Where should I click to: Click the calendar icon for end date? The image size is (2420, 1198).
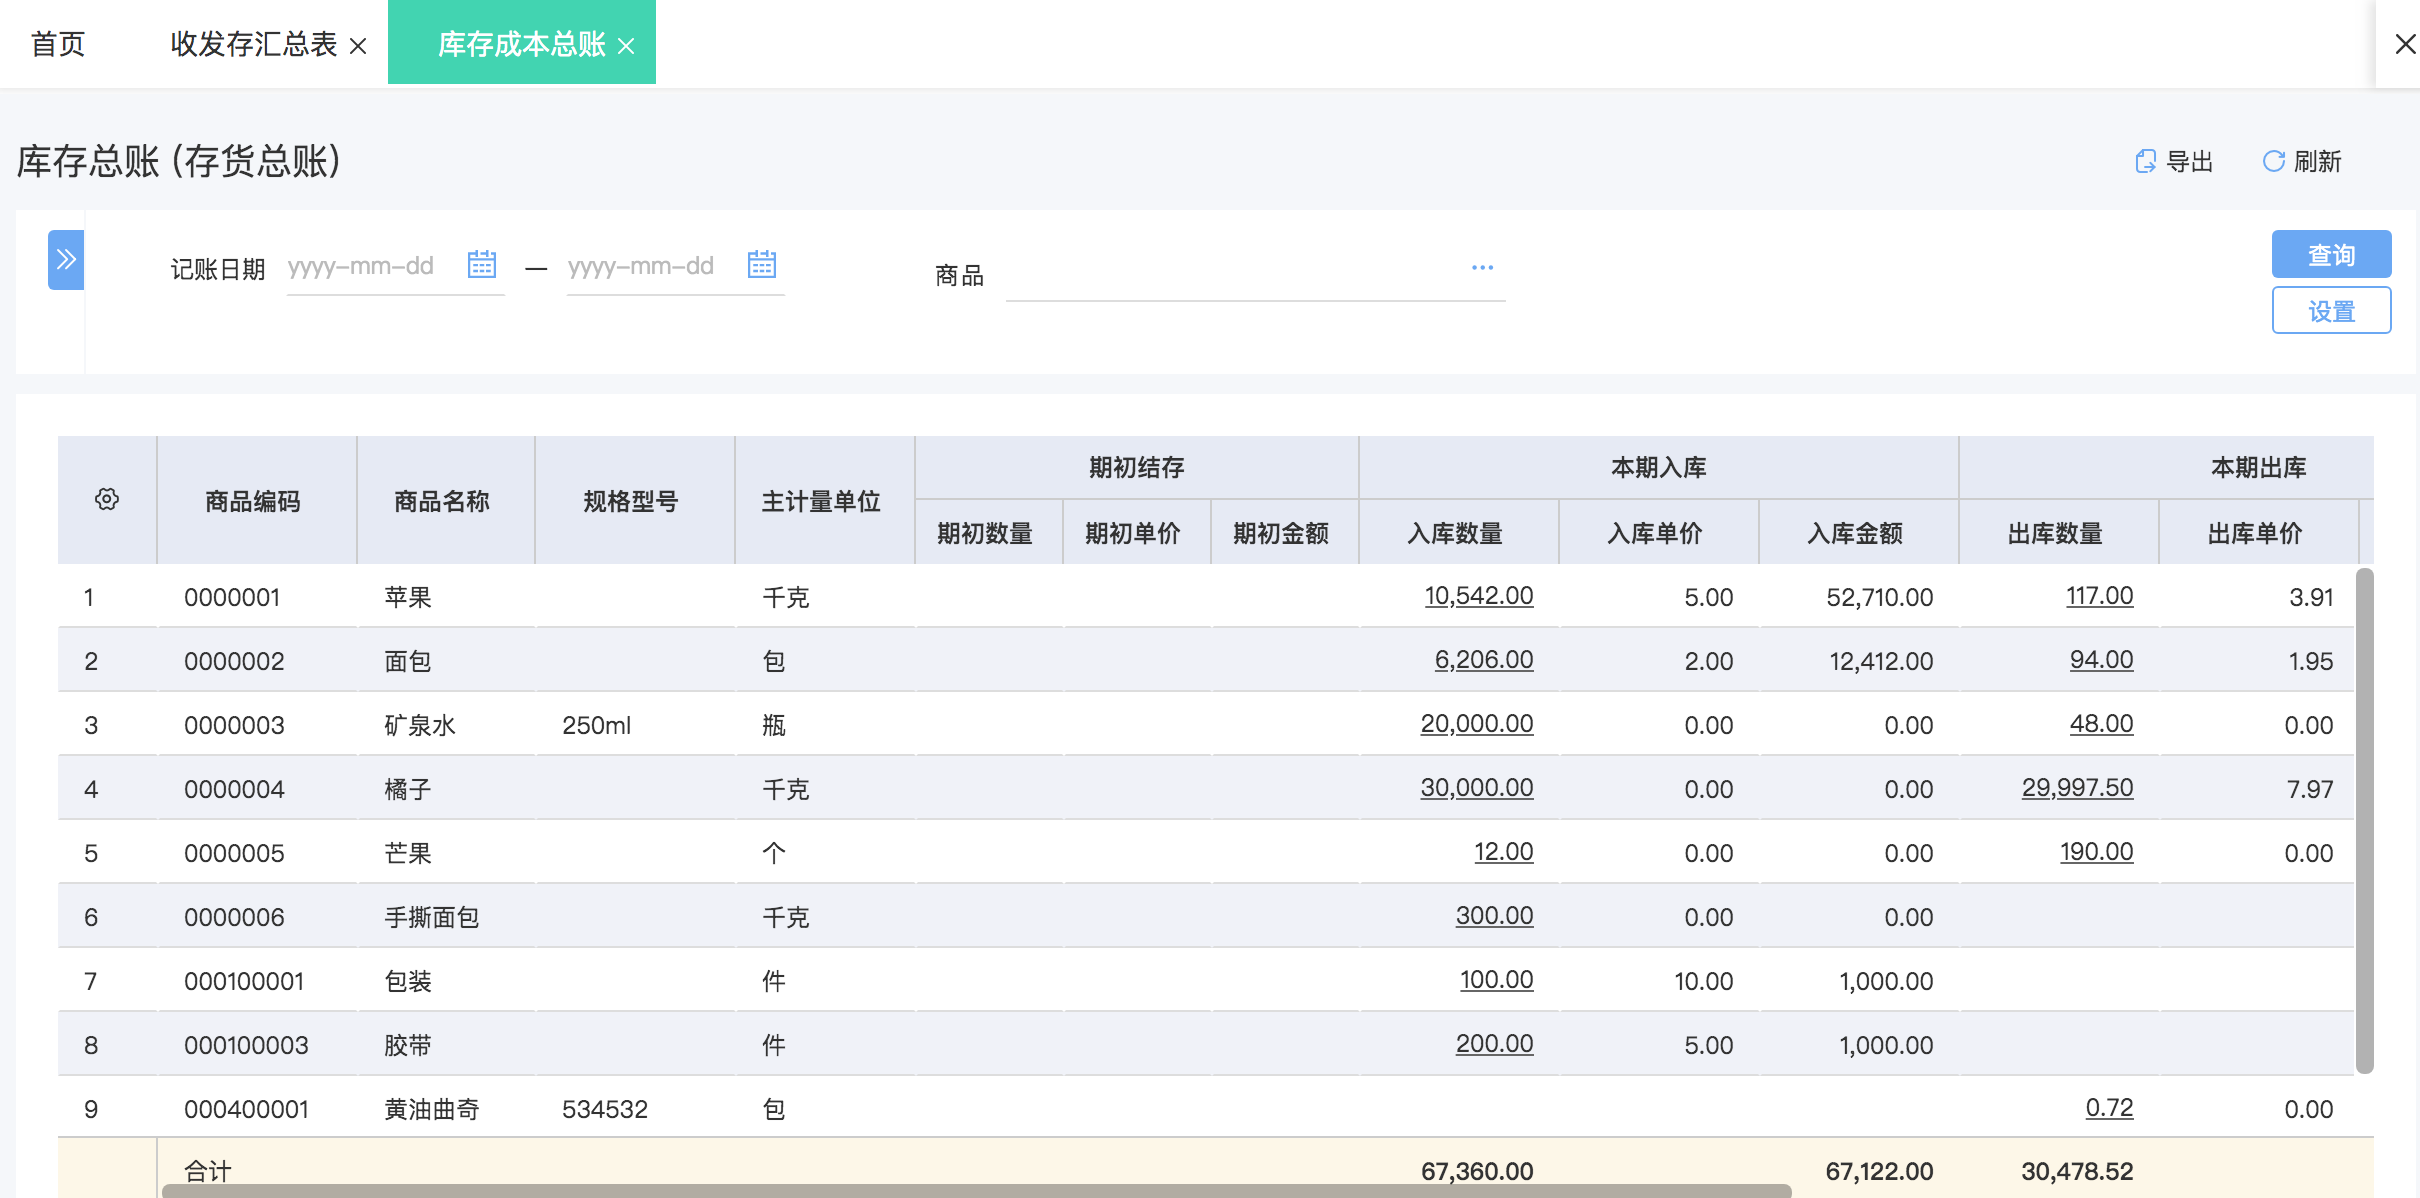point(762,266)
